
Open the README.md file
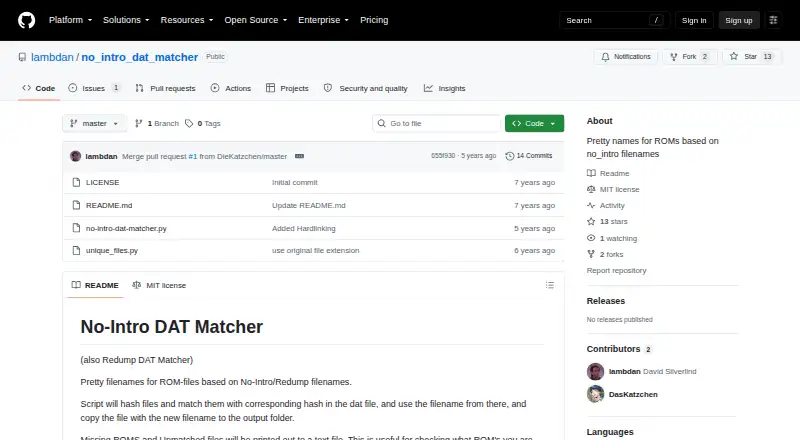(x=109, y=205)
